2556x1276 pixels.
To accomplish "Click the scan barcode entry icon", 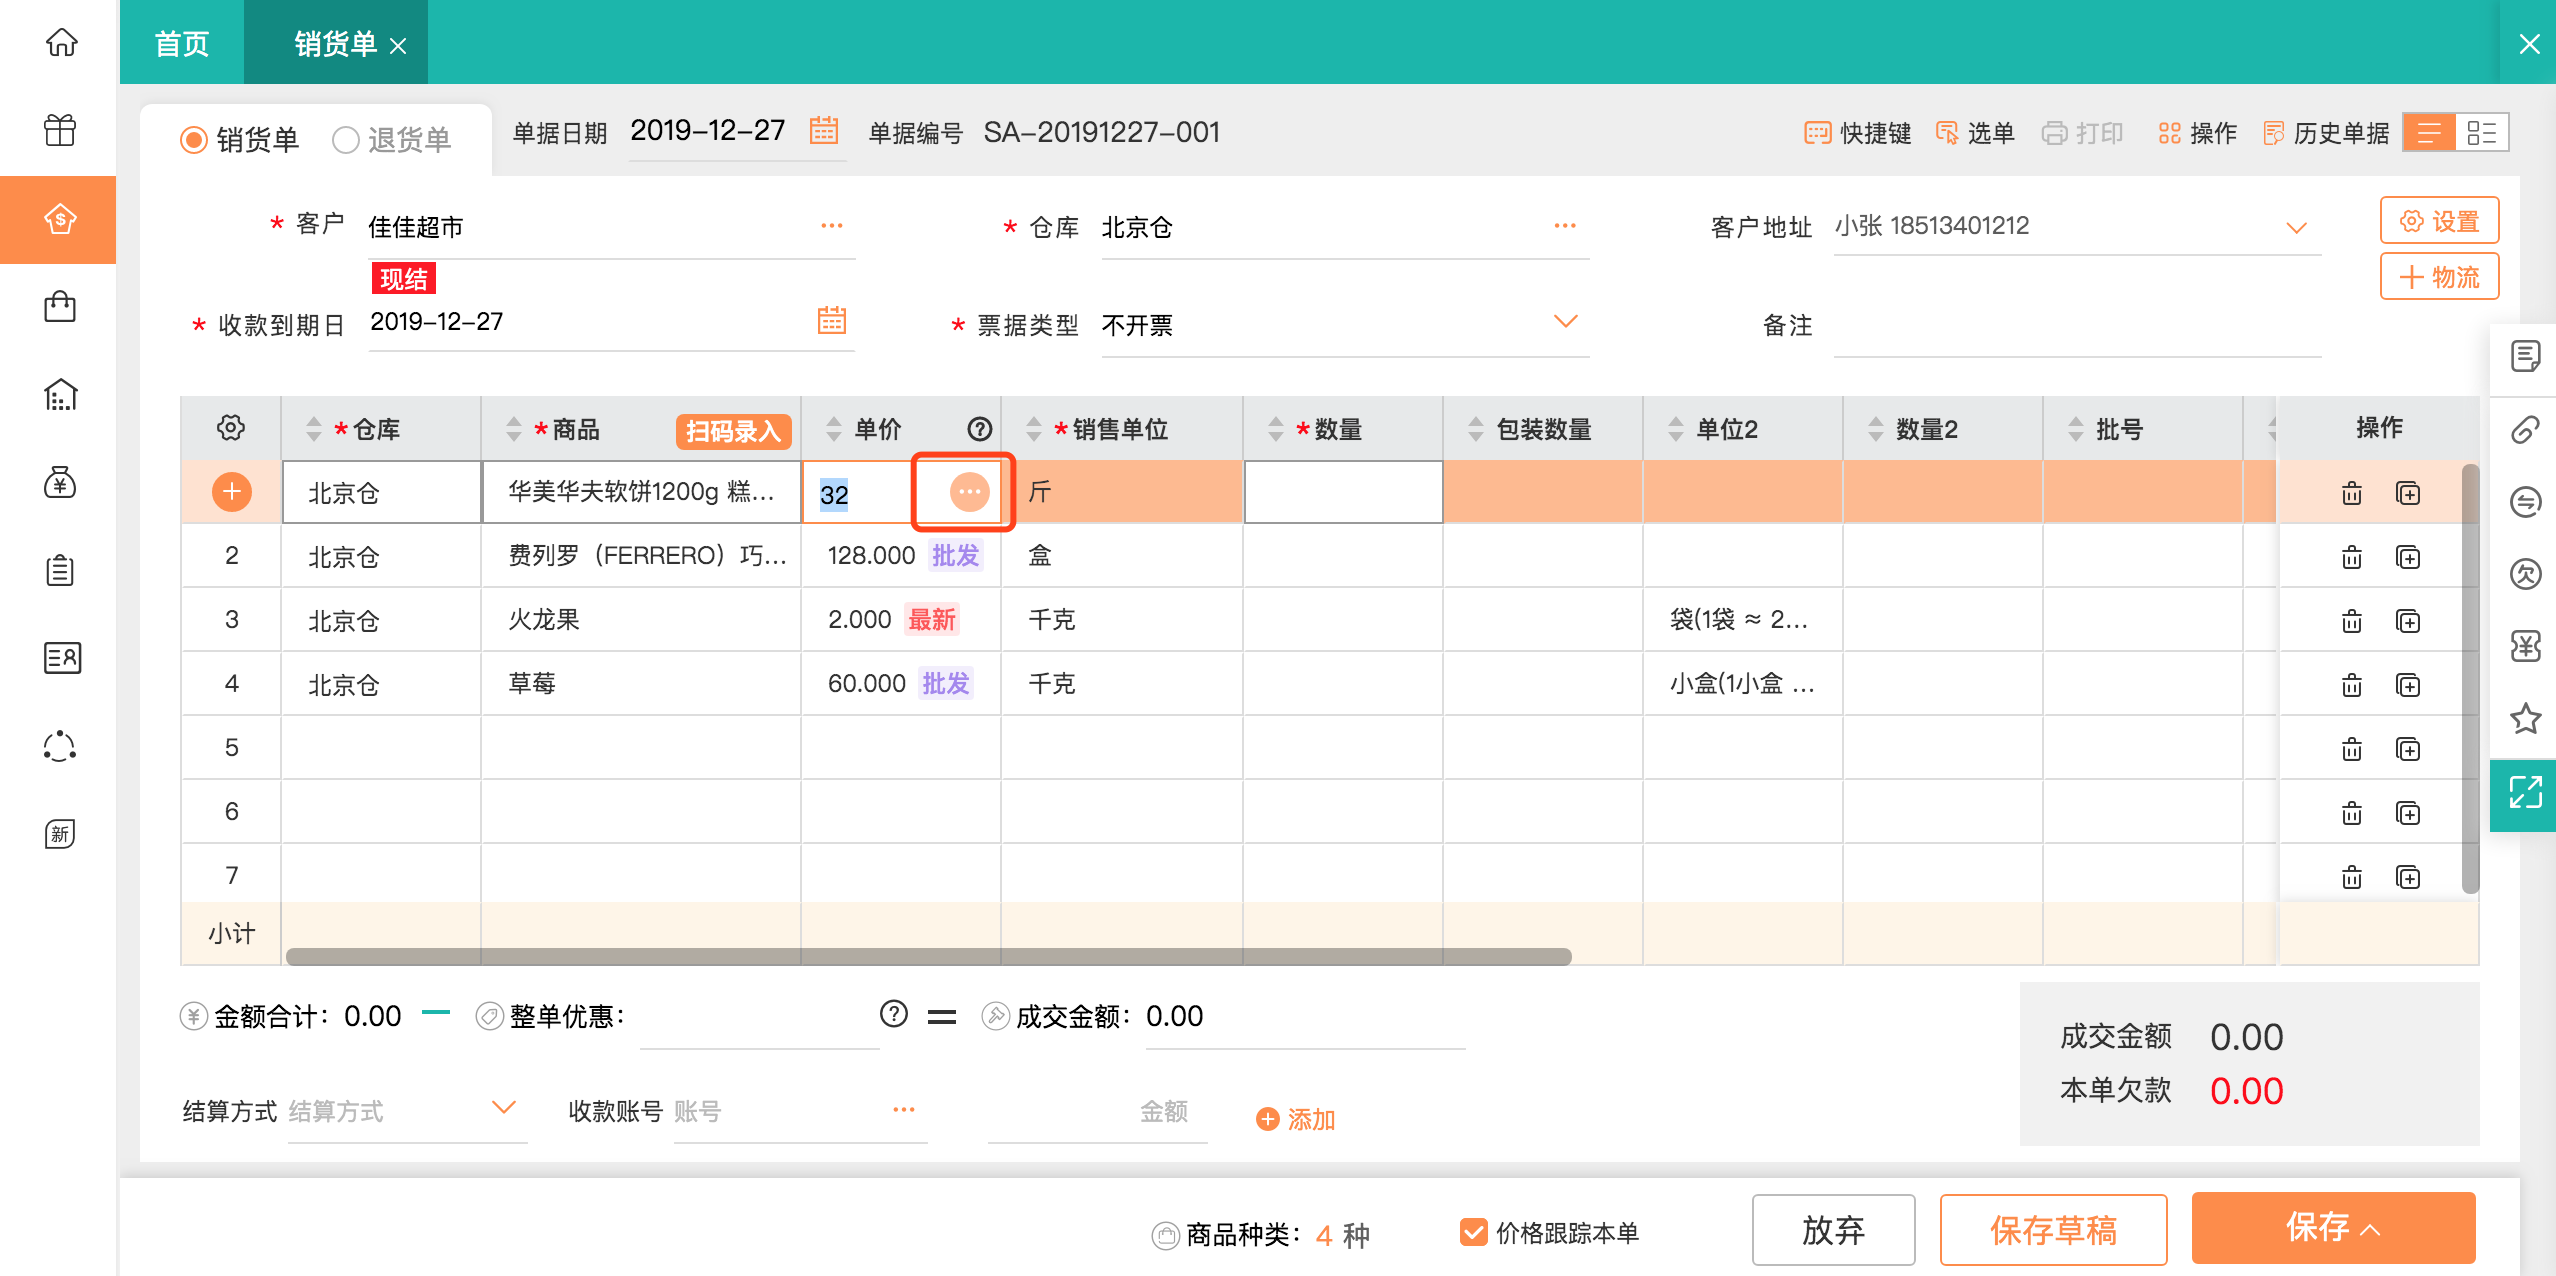I will [x=730, y=430].
